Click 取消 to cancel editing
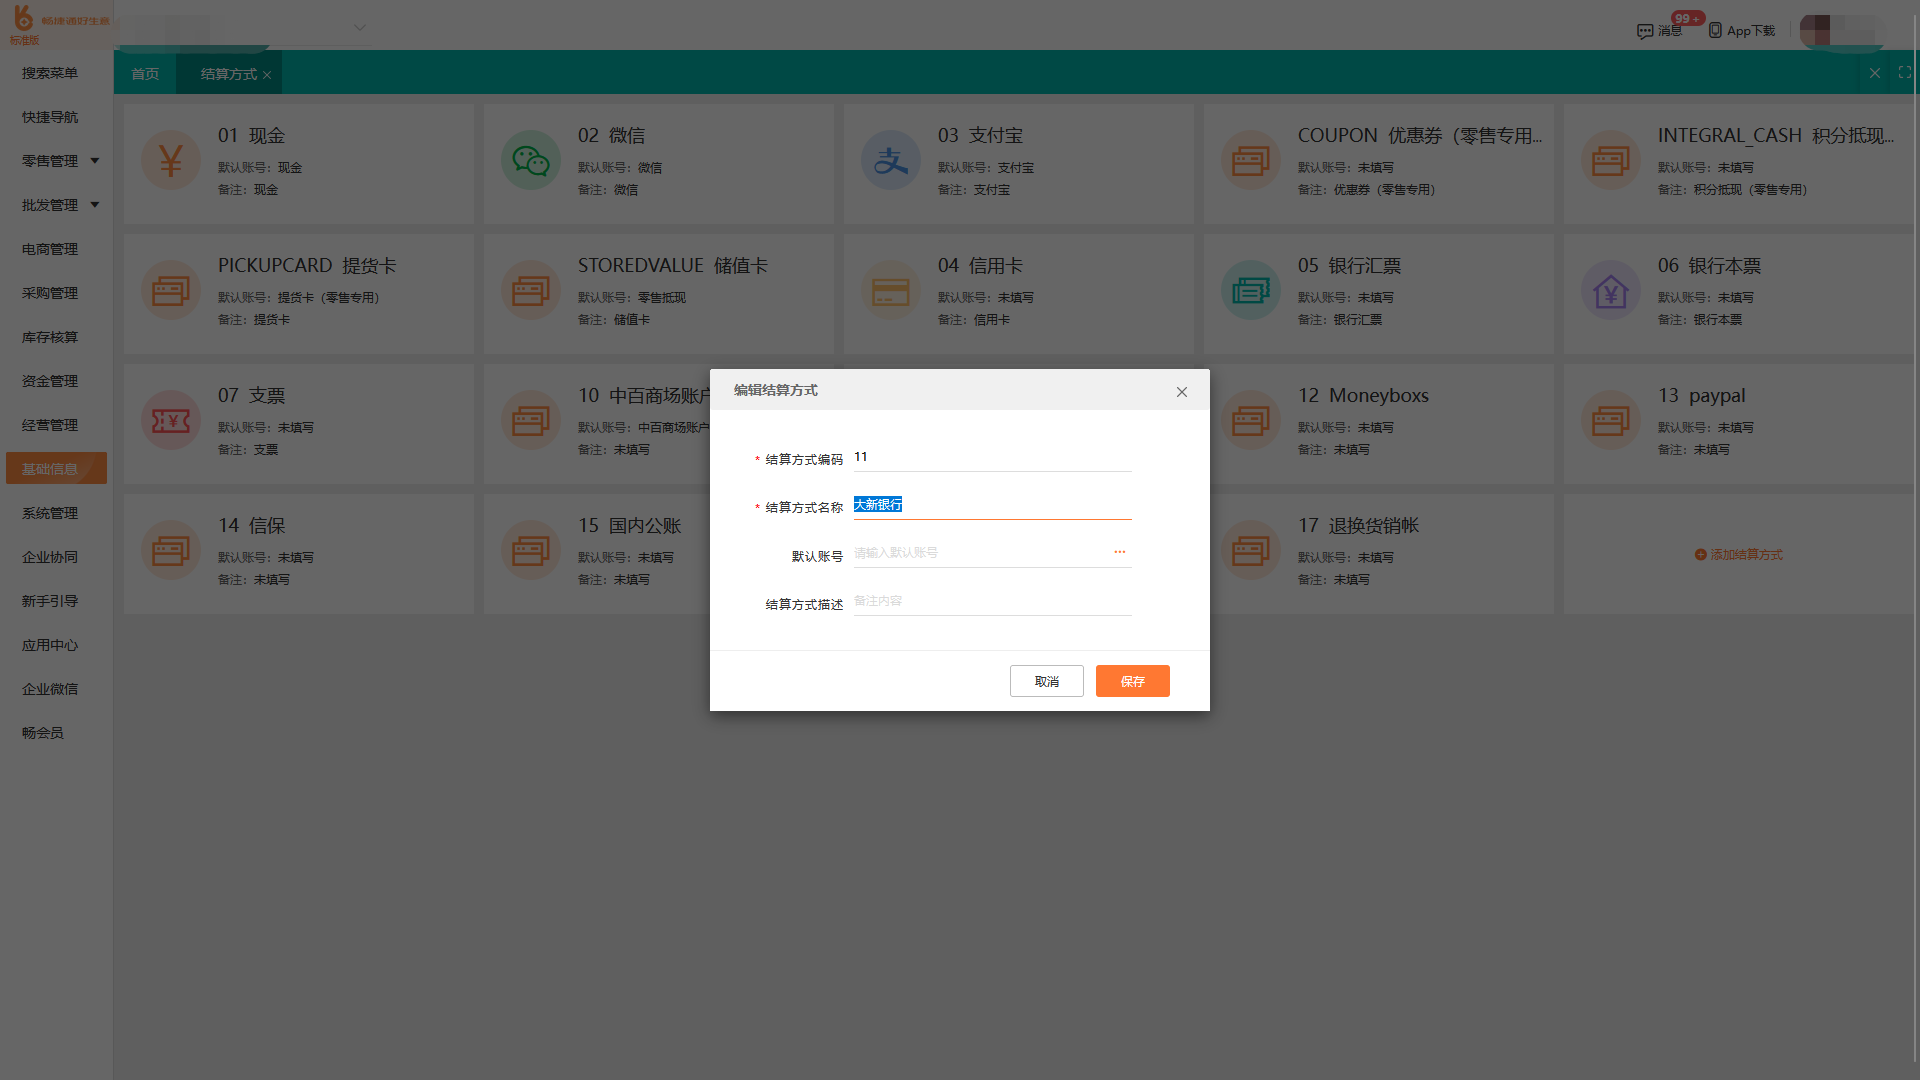This screenshot has width=1920, height=1080. click(x=1047, y=680)
